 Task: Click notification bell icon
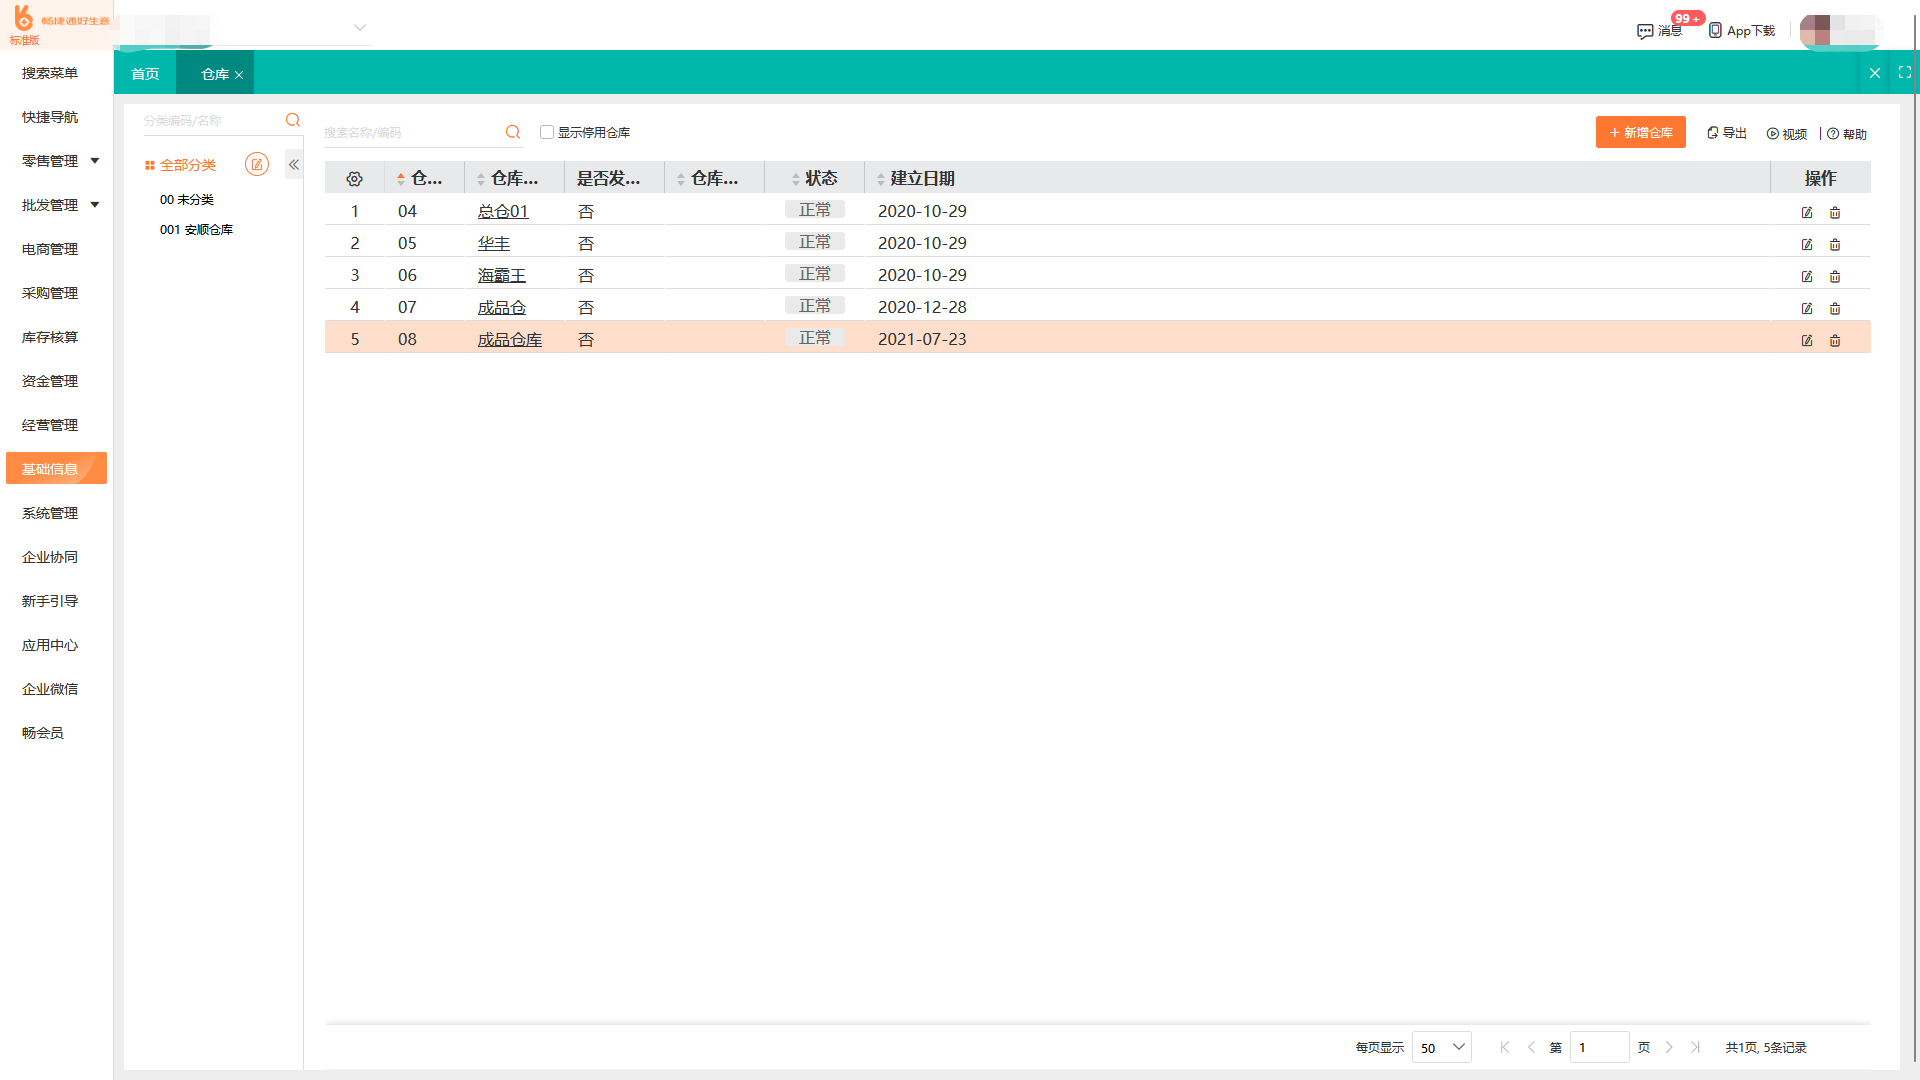1652,29
